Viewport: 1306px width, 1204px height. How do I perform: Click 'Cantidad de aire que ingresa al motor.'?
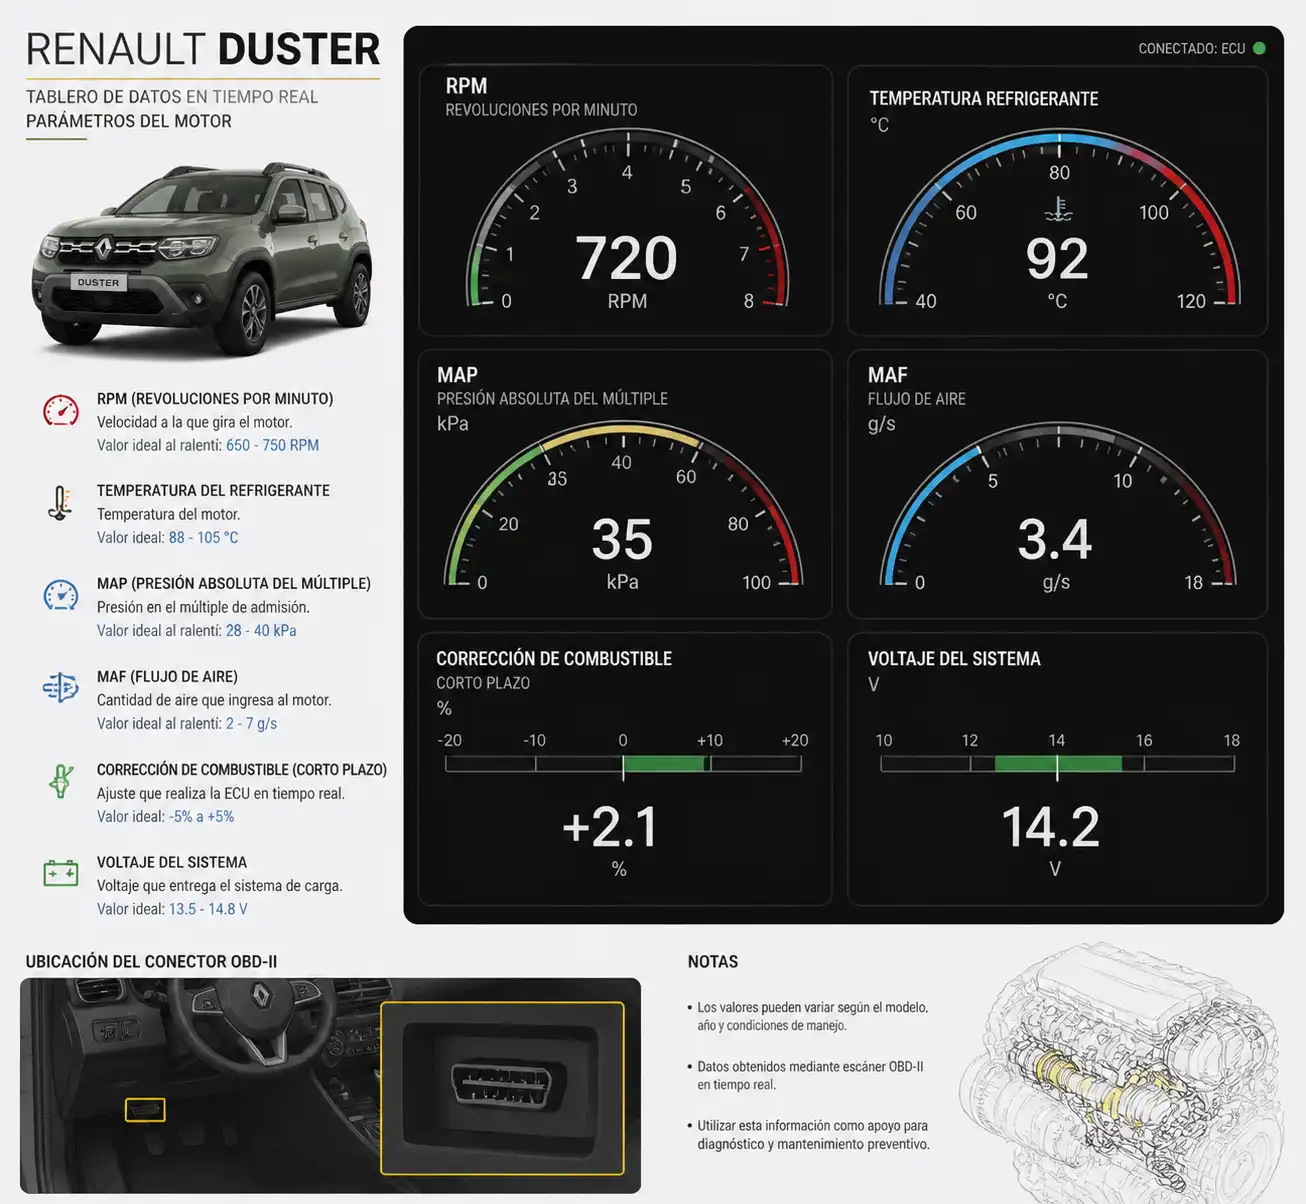click(x=214, y=700)
